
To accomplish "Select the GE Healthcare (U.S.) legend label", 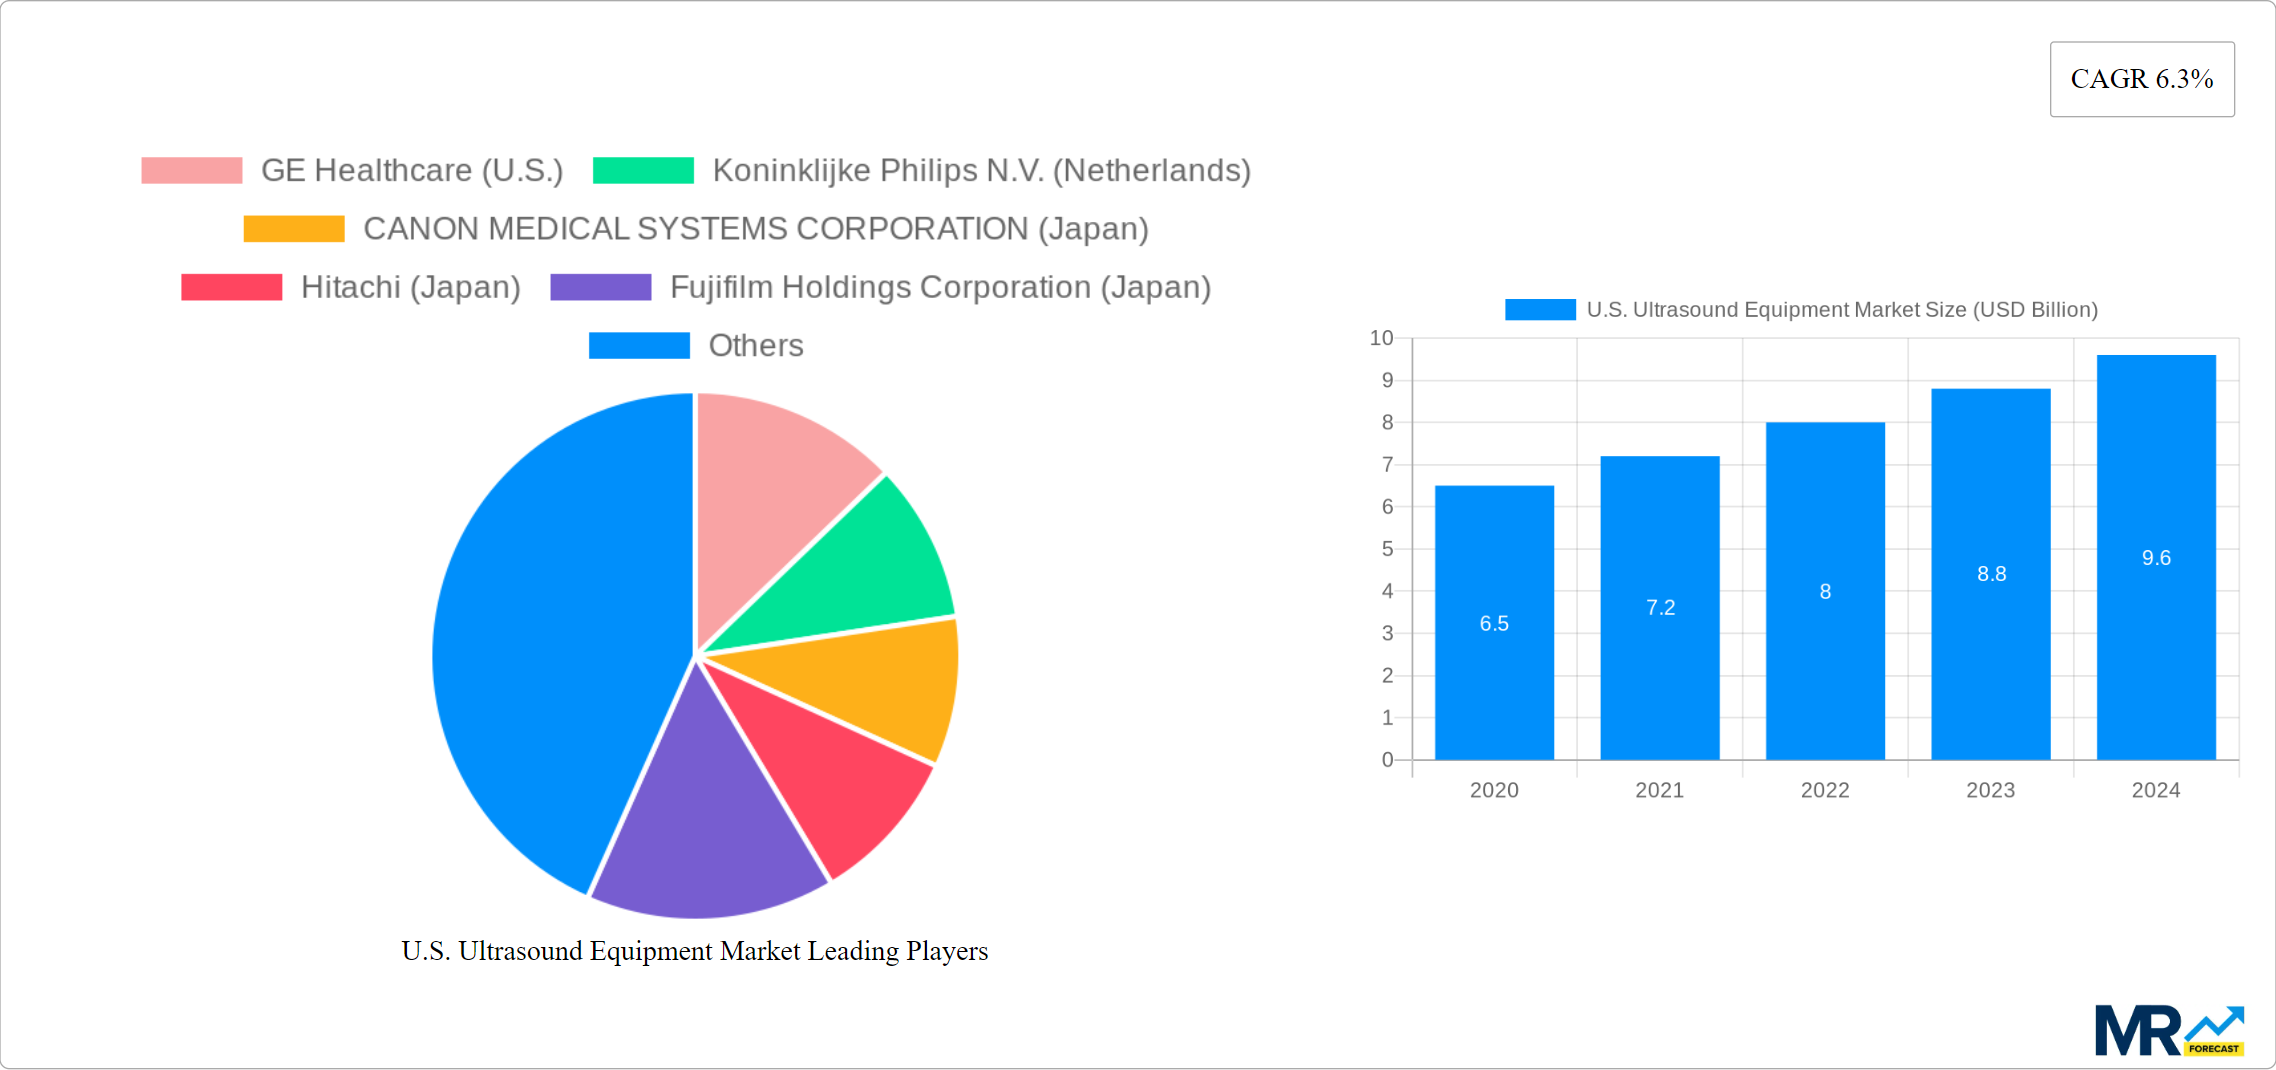I will tap(411, 170).
